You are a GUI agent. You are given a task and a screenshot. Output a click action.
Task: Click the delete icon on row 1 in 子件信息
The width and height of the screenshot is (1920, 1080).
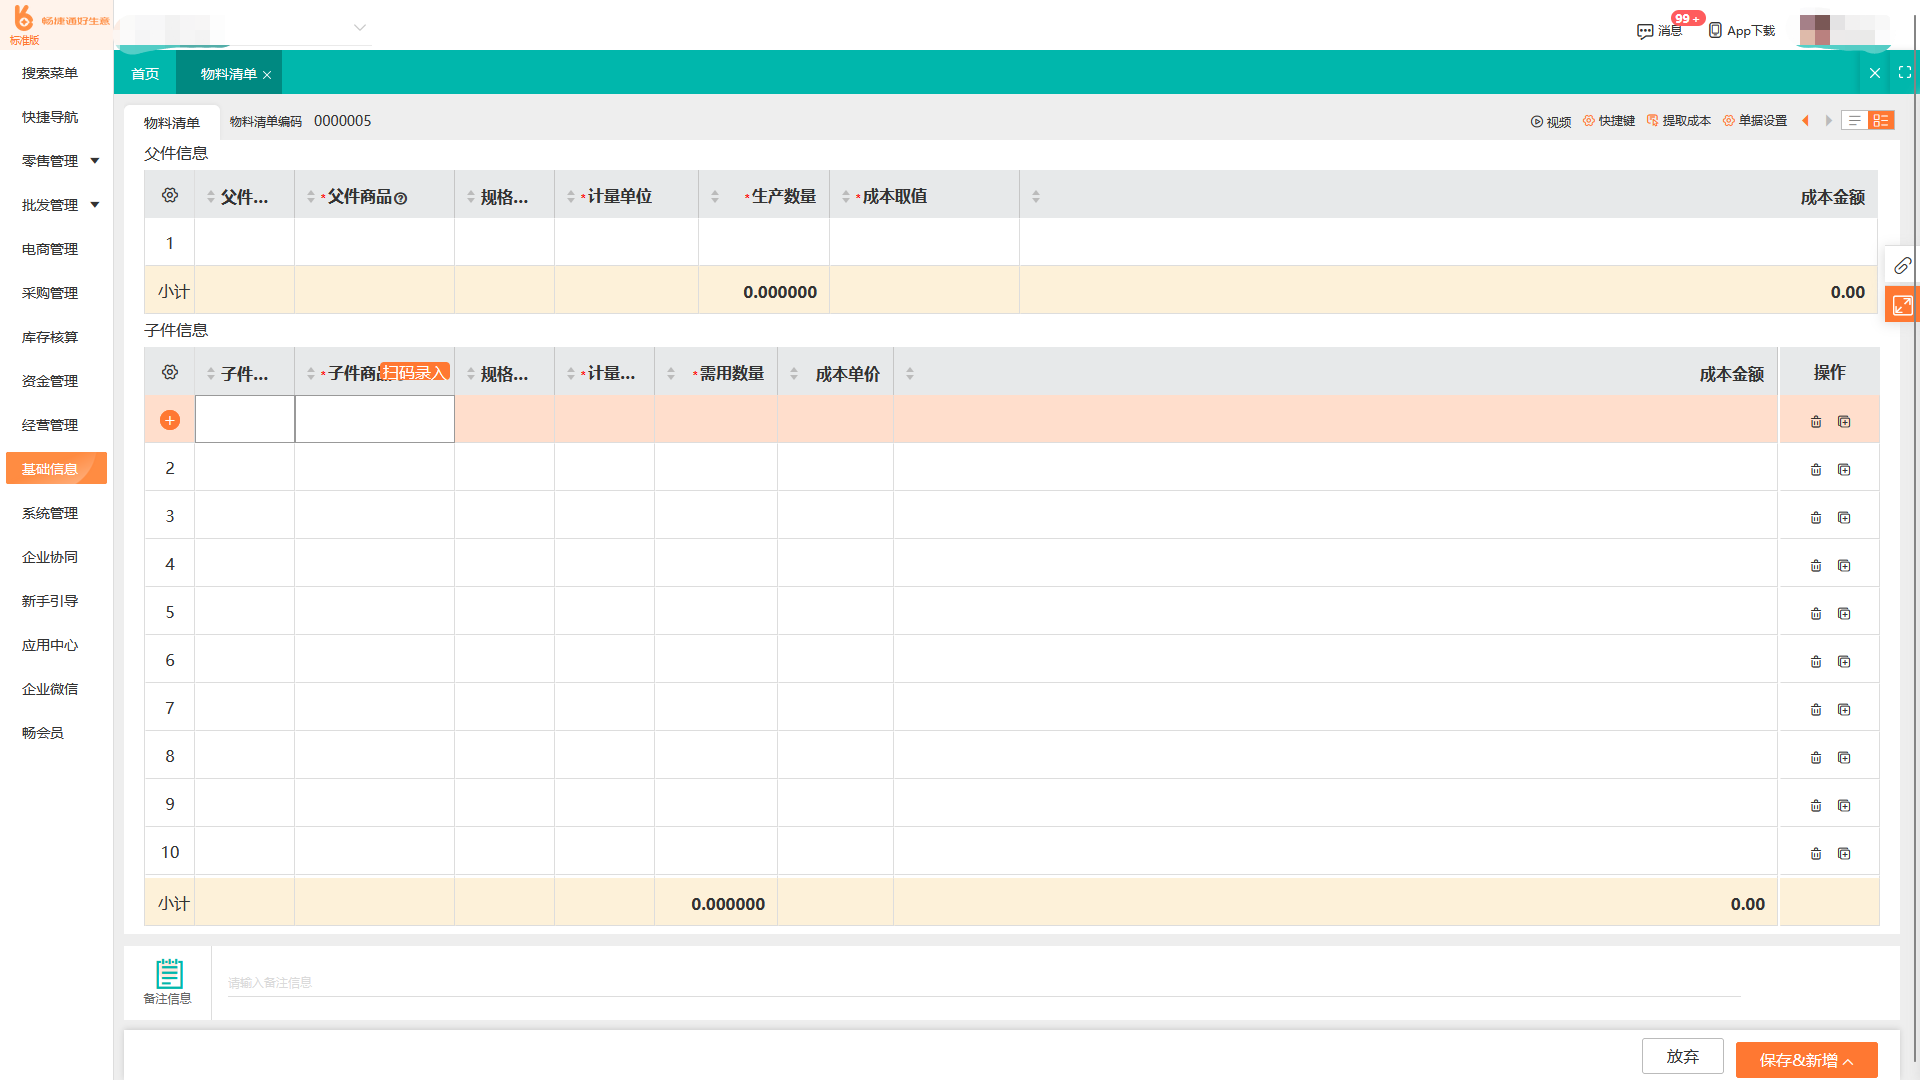pyautogui.click(x=1816, y=421)
